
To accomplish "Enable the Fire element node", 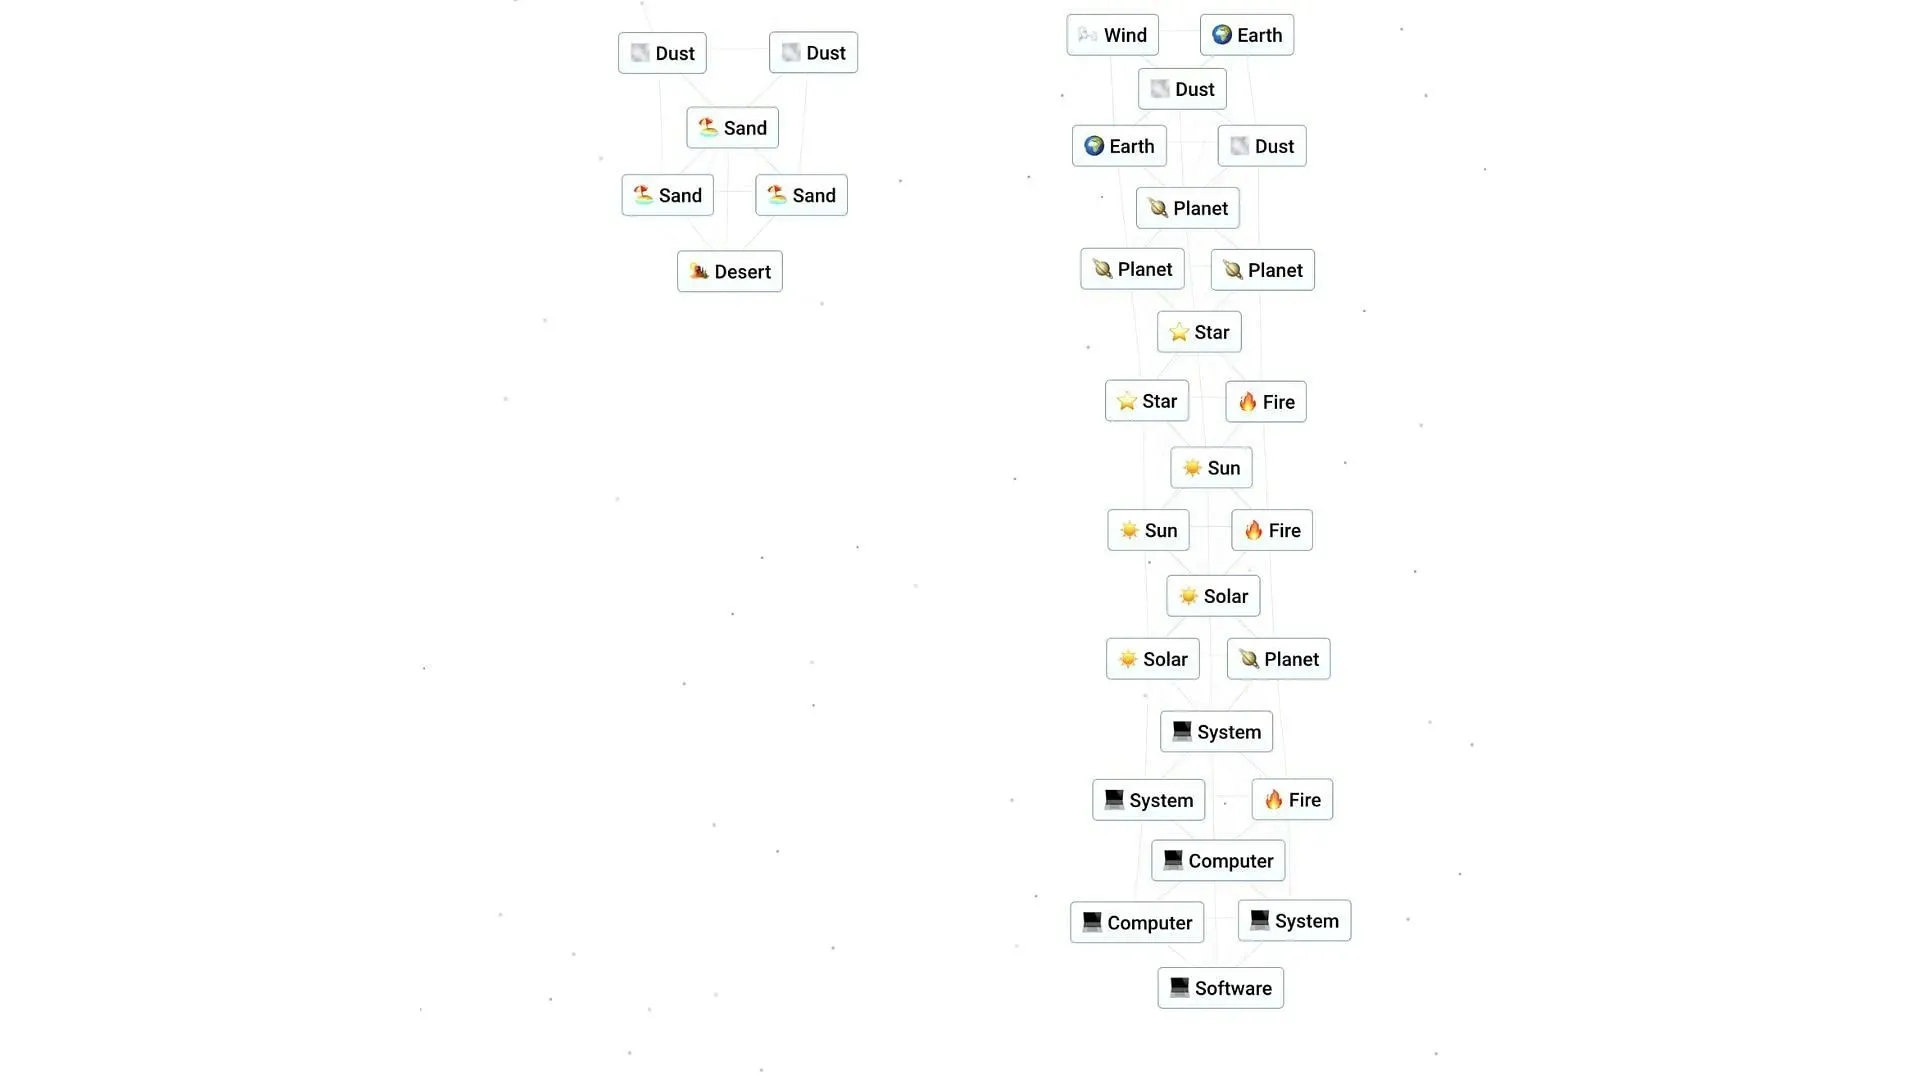I will [1265, 401].
